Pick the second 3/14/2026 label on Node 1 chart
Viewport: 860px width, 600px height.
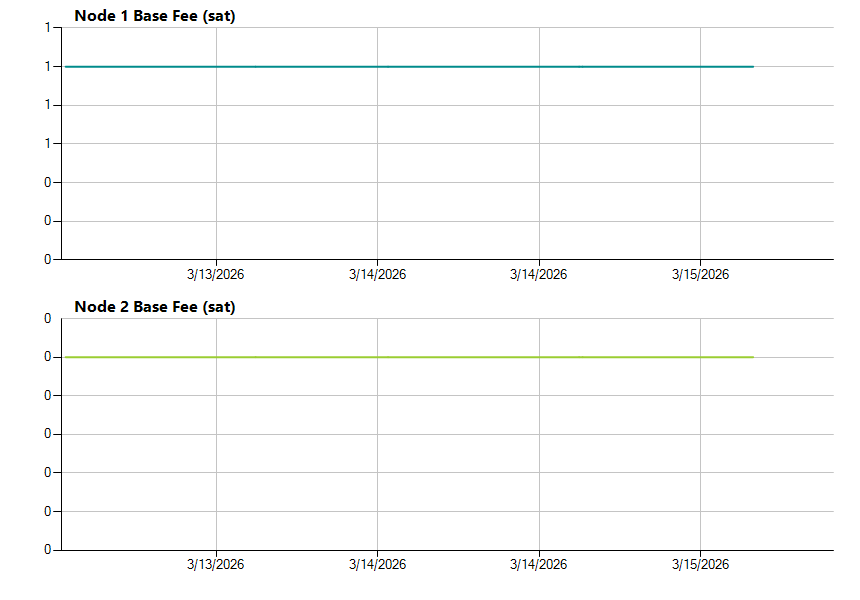click(x=539, y=274)
